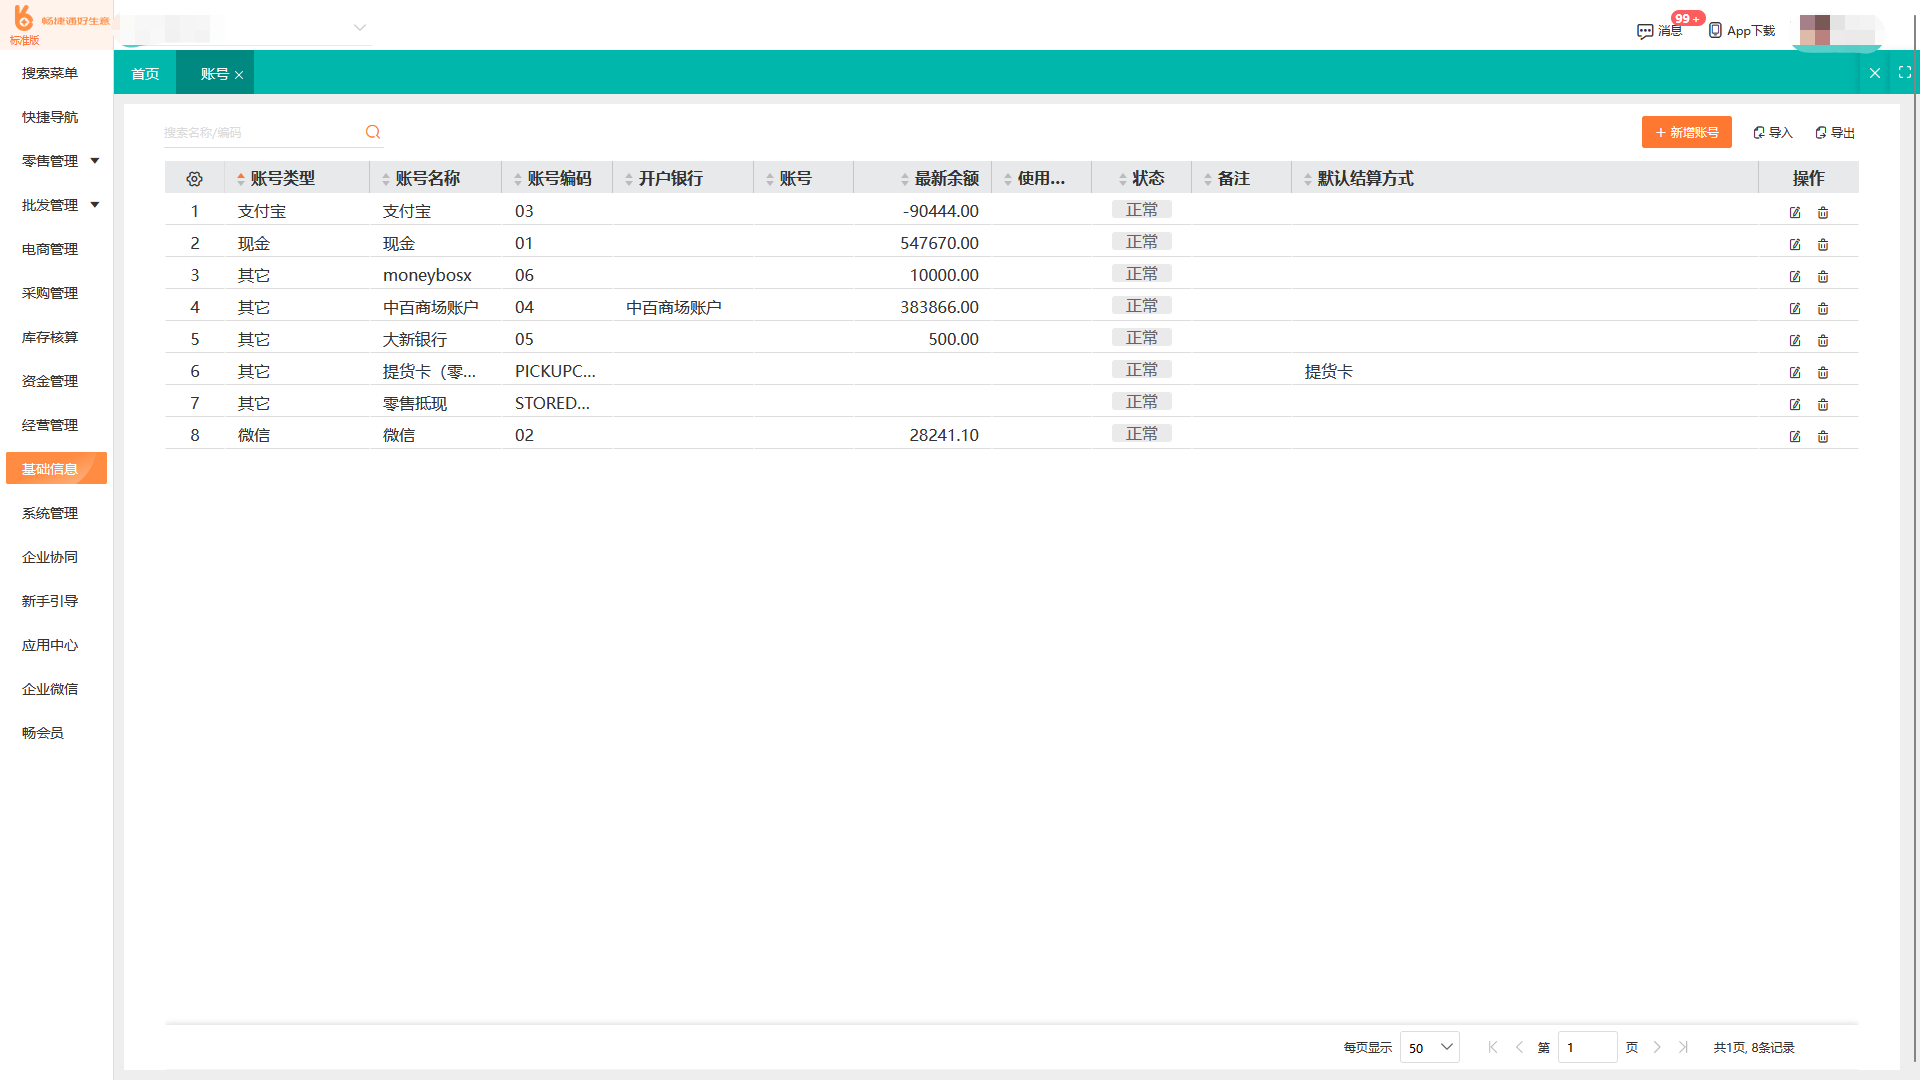
Task: Click the edit icon for 支付宝 account
Action: coord(1795,211)
